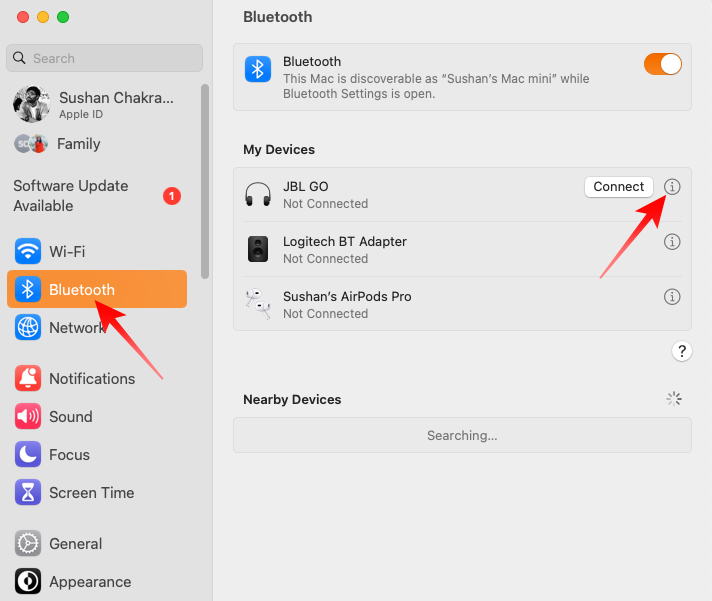This screenshot has width=712, height=601.
Task: Click the sidebar vertical scrollbar
Action: point(205,182)
